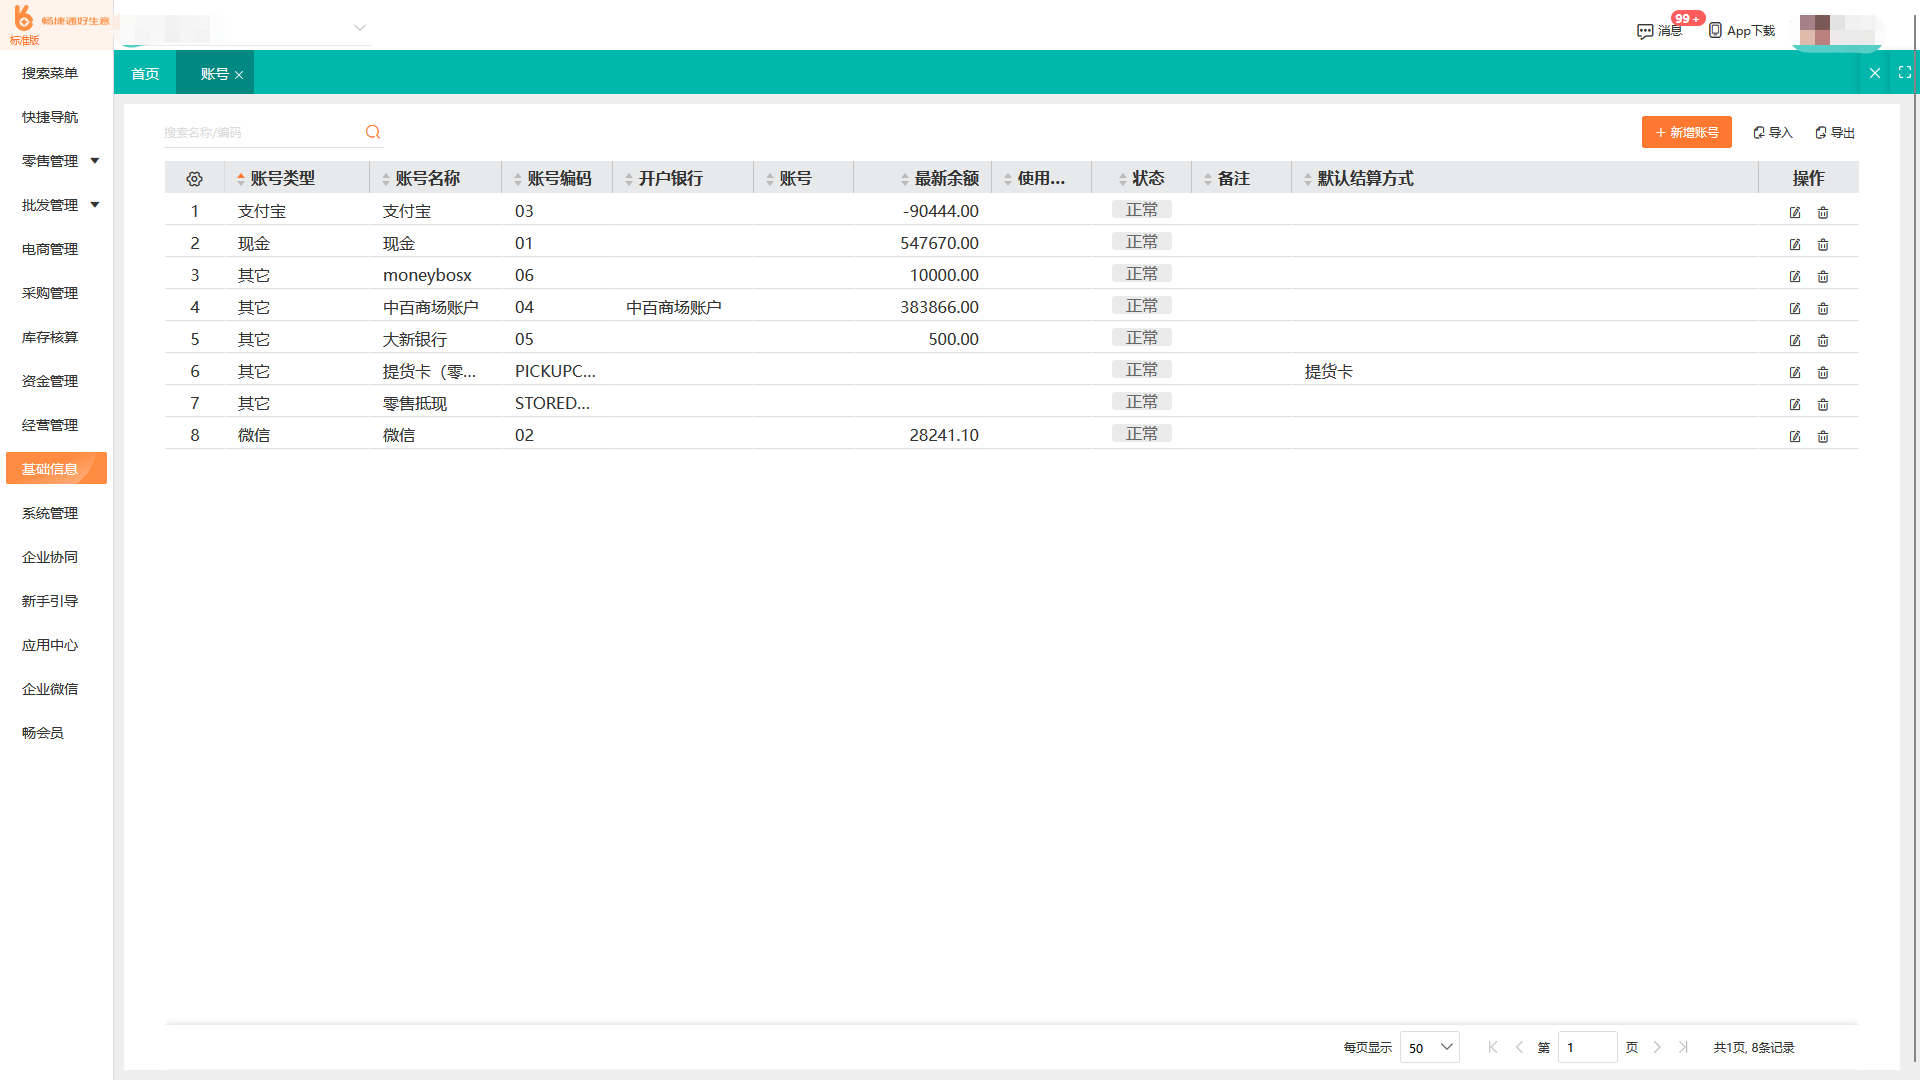Expand the per-page count selector 50
This screenshot has width=1920, height=1080.
(1428, 1047)
